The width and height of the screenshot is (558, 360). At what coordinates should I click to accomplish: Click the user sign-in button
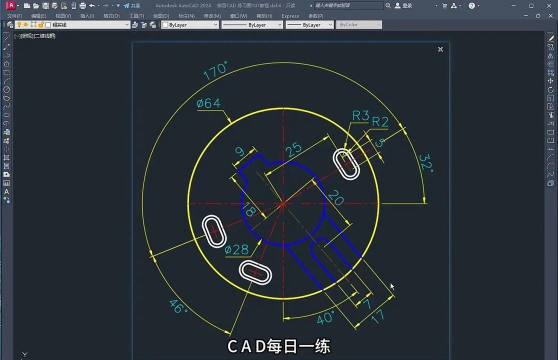coord(404,6)
